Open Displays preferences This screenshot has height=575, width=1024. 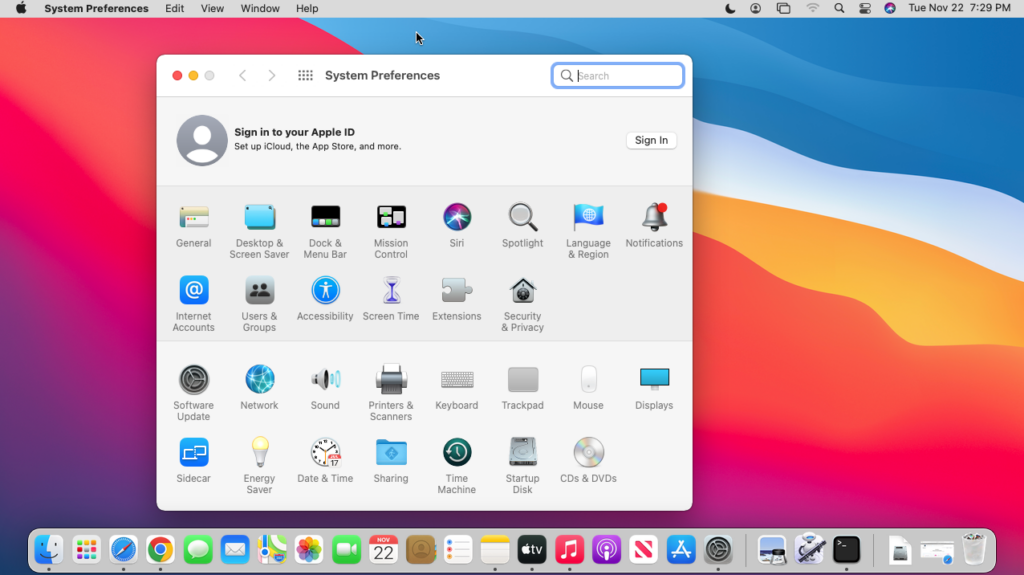tap(654, 387)
